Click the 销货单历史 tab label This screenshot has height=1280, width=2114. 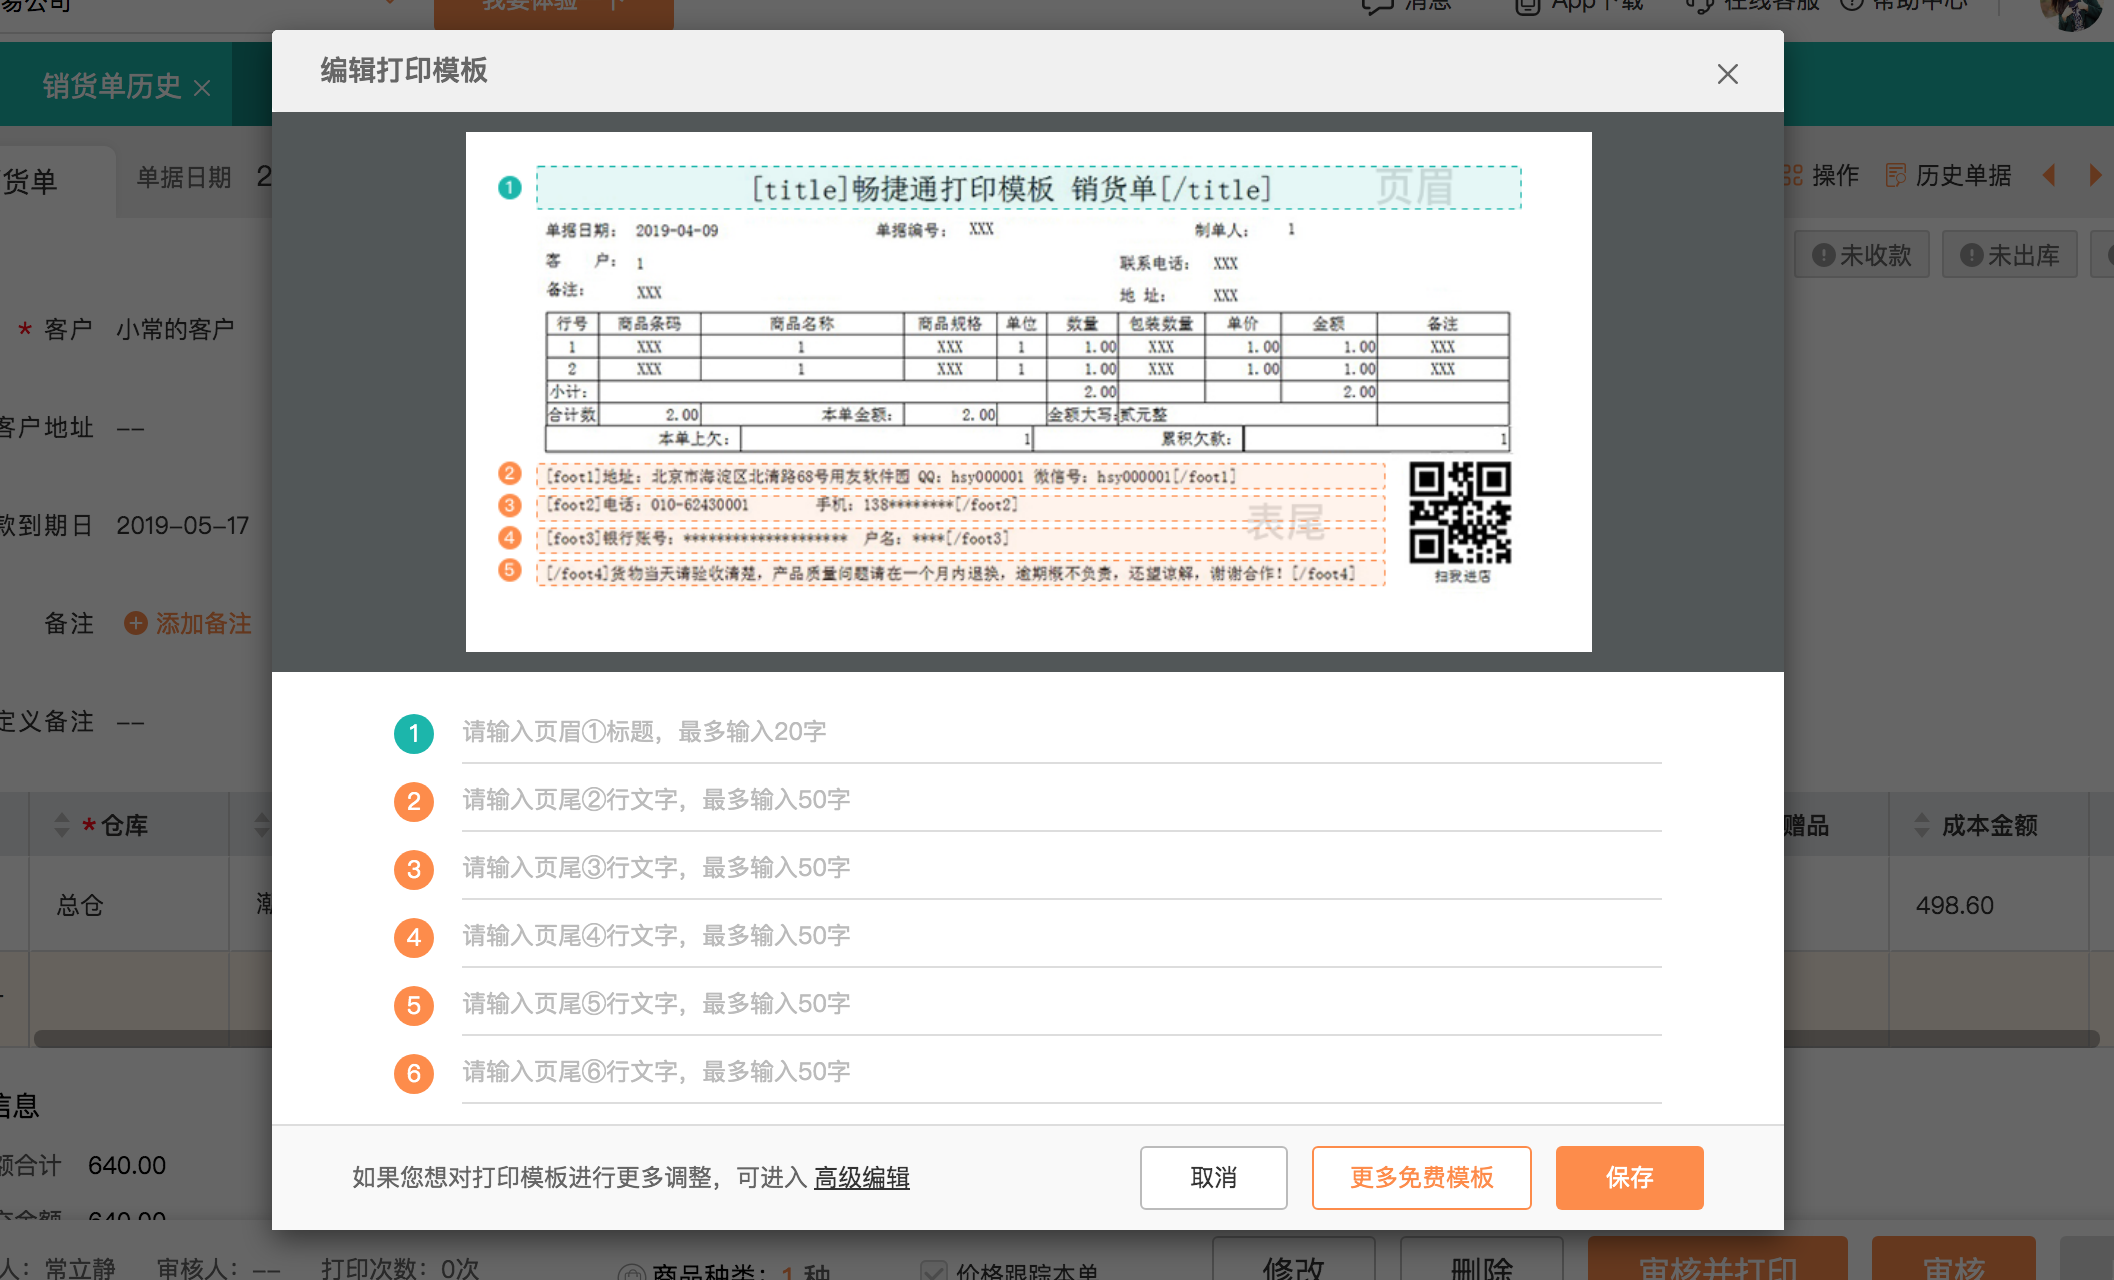[x=115, y=85]
